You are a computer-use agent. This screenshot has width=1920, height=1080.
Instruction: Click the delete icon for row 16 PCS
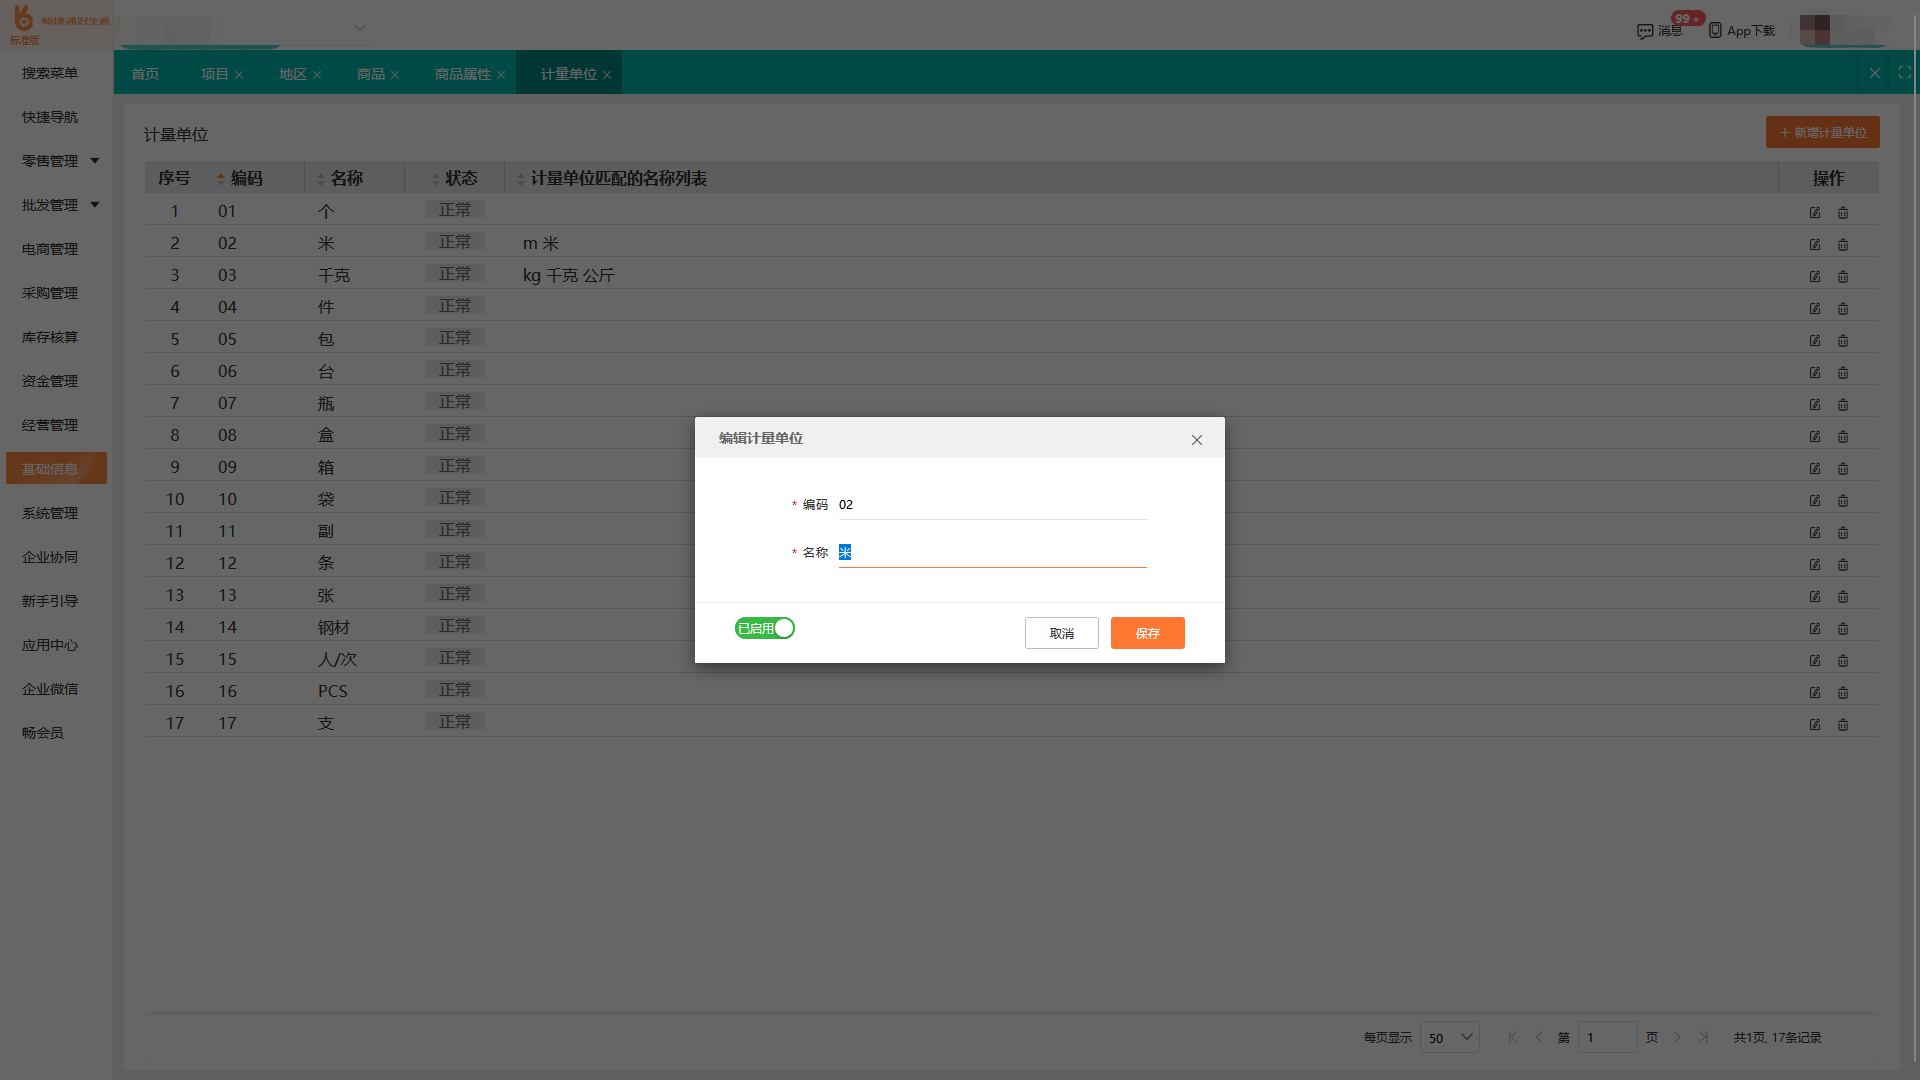[x=1844, y=691]
